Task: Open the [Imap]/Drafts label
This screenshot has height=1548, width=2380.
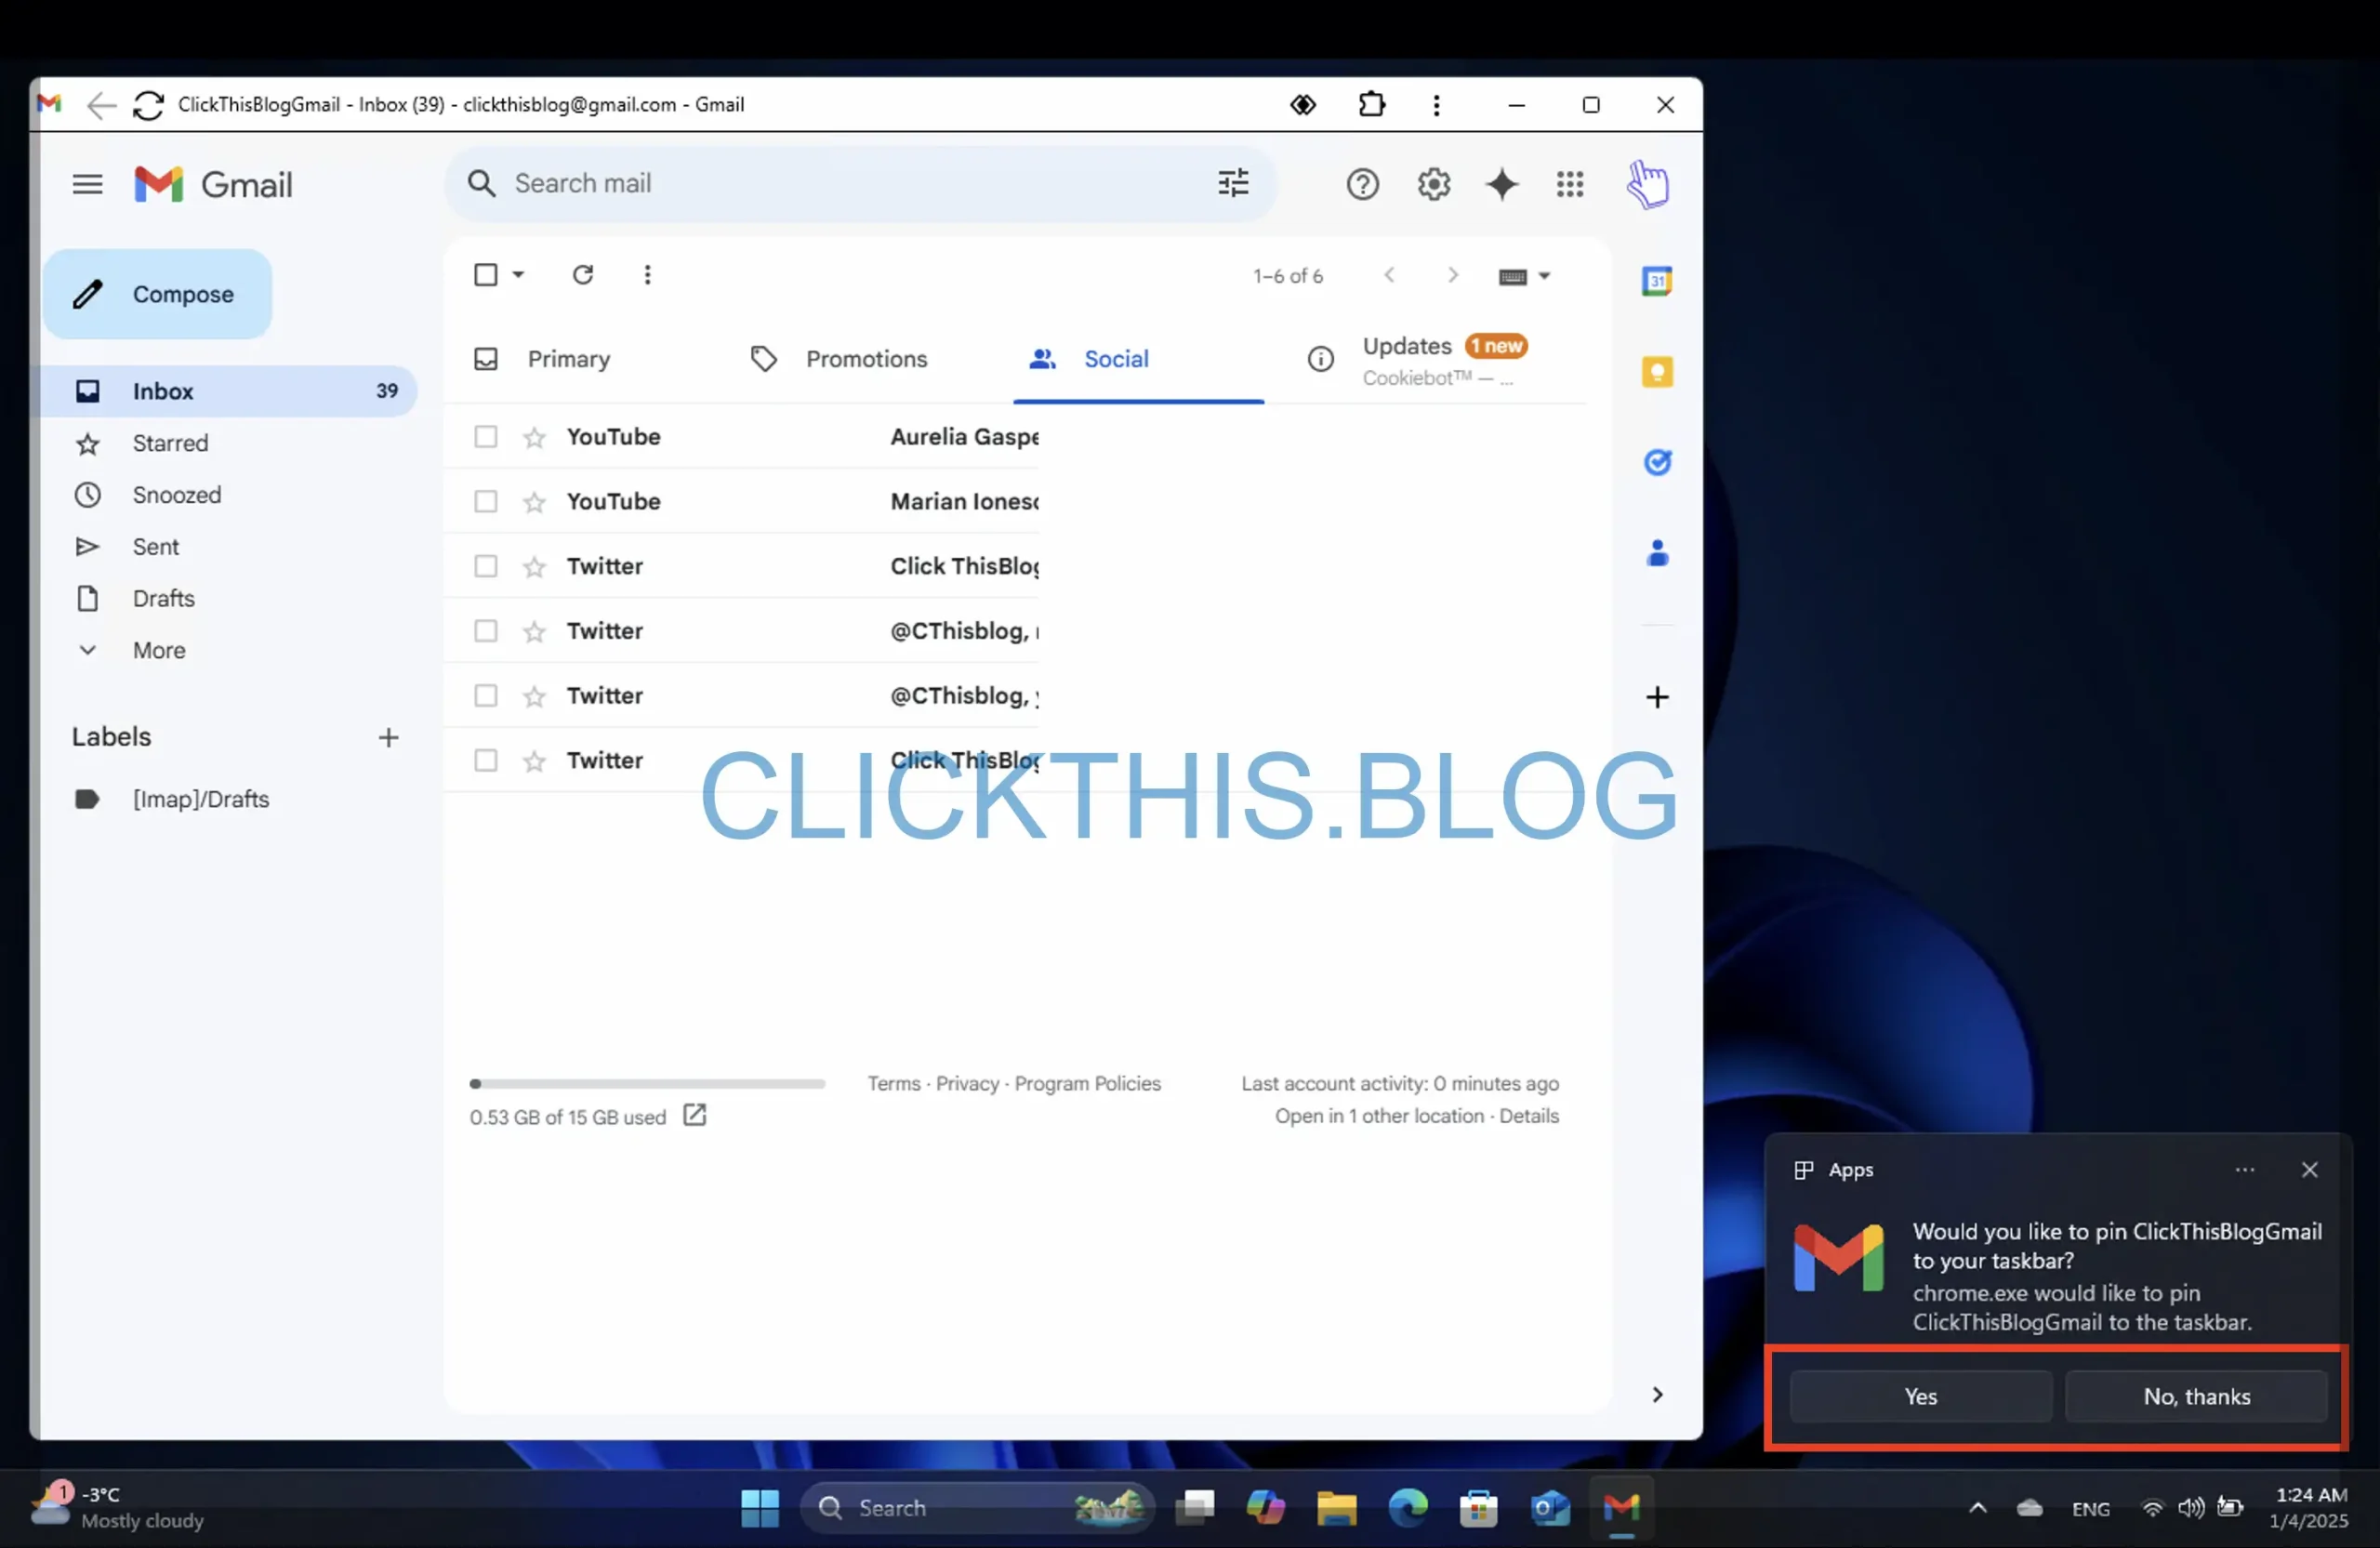Action: tap(200, 799)
